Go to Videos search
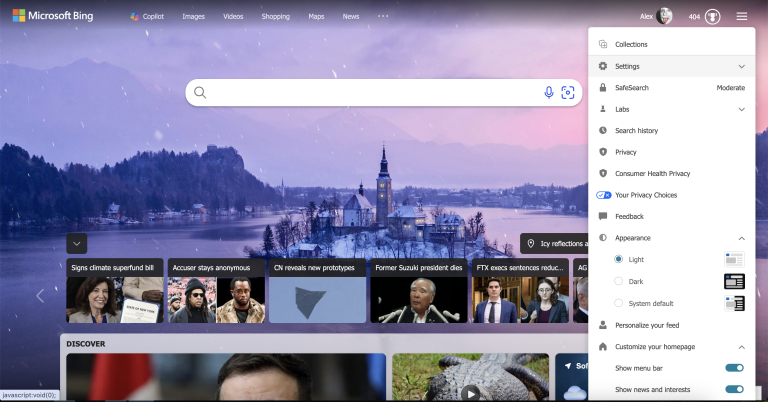 pos(233,16)
